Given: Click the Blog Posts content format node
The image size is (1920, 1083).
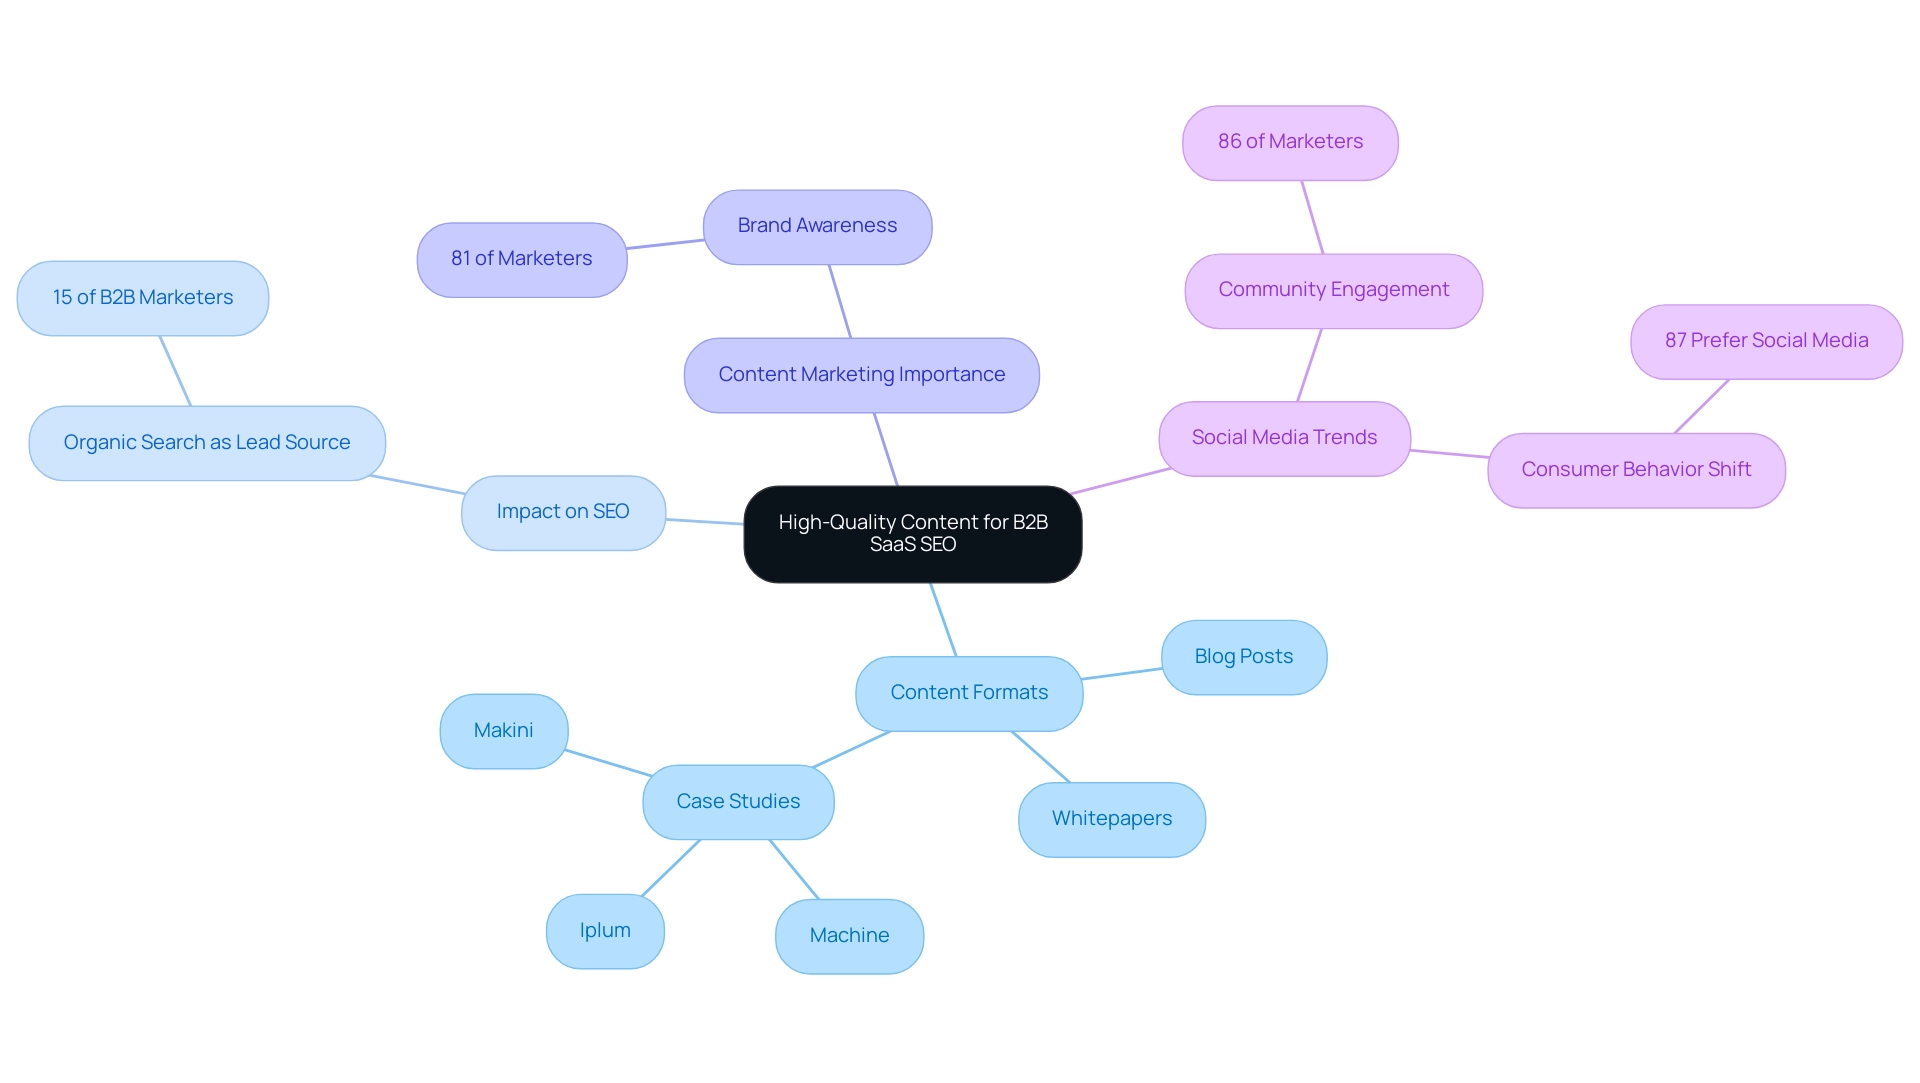Looking at the screenshot, I should 1247,654.
